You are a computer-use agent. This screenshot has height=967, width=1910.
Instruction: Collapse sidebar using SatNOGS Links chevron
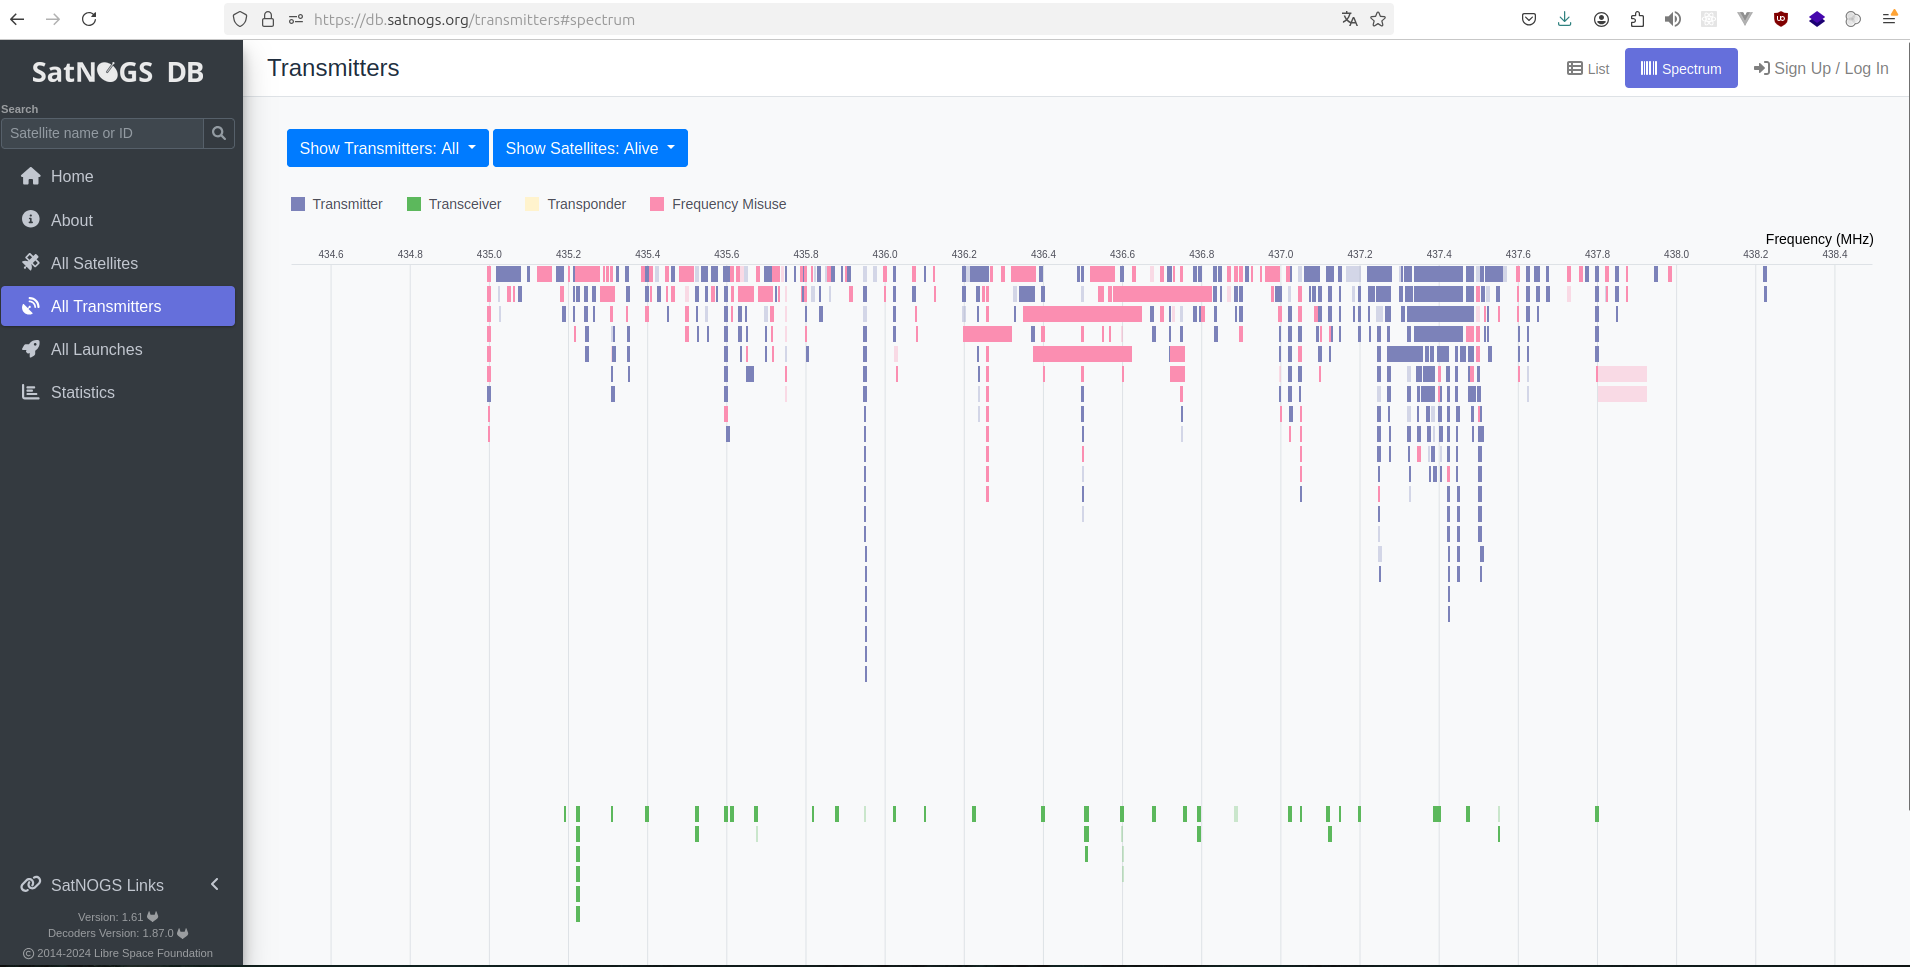point(214,884)
